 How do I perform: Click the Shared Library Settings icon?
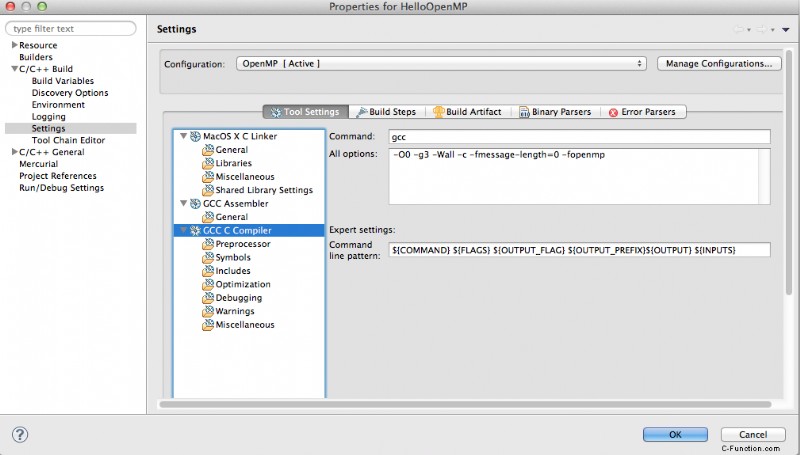click(x=208, y=190)
